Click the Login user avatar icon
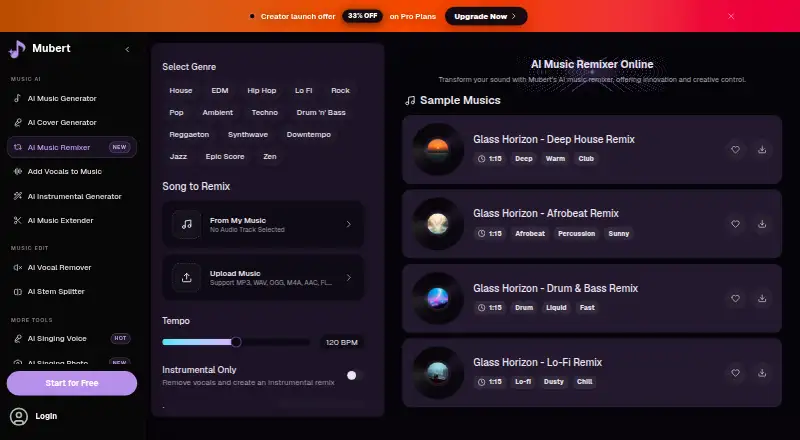Viewport: 800px width, 440px height. pyautogui.click(x=19, y=417)
